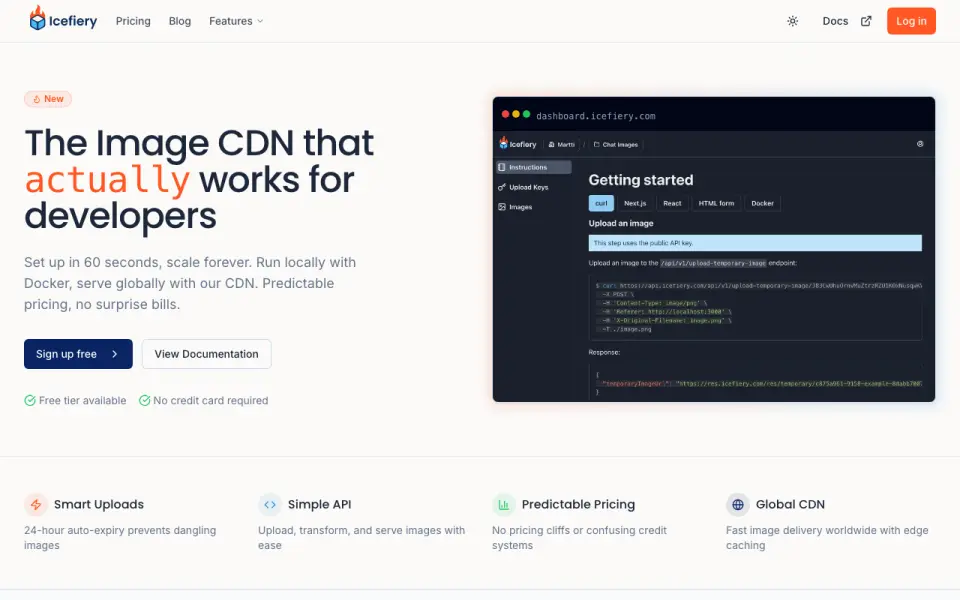
Task: Click the flame icon in the New badge
Action: [37, 99]
